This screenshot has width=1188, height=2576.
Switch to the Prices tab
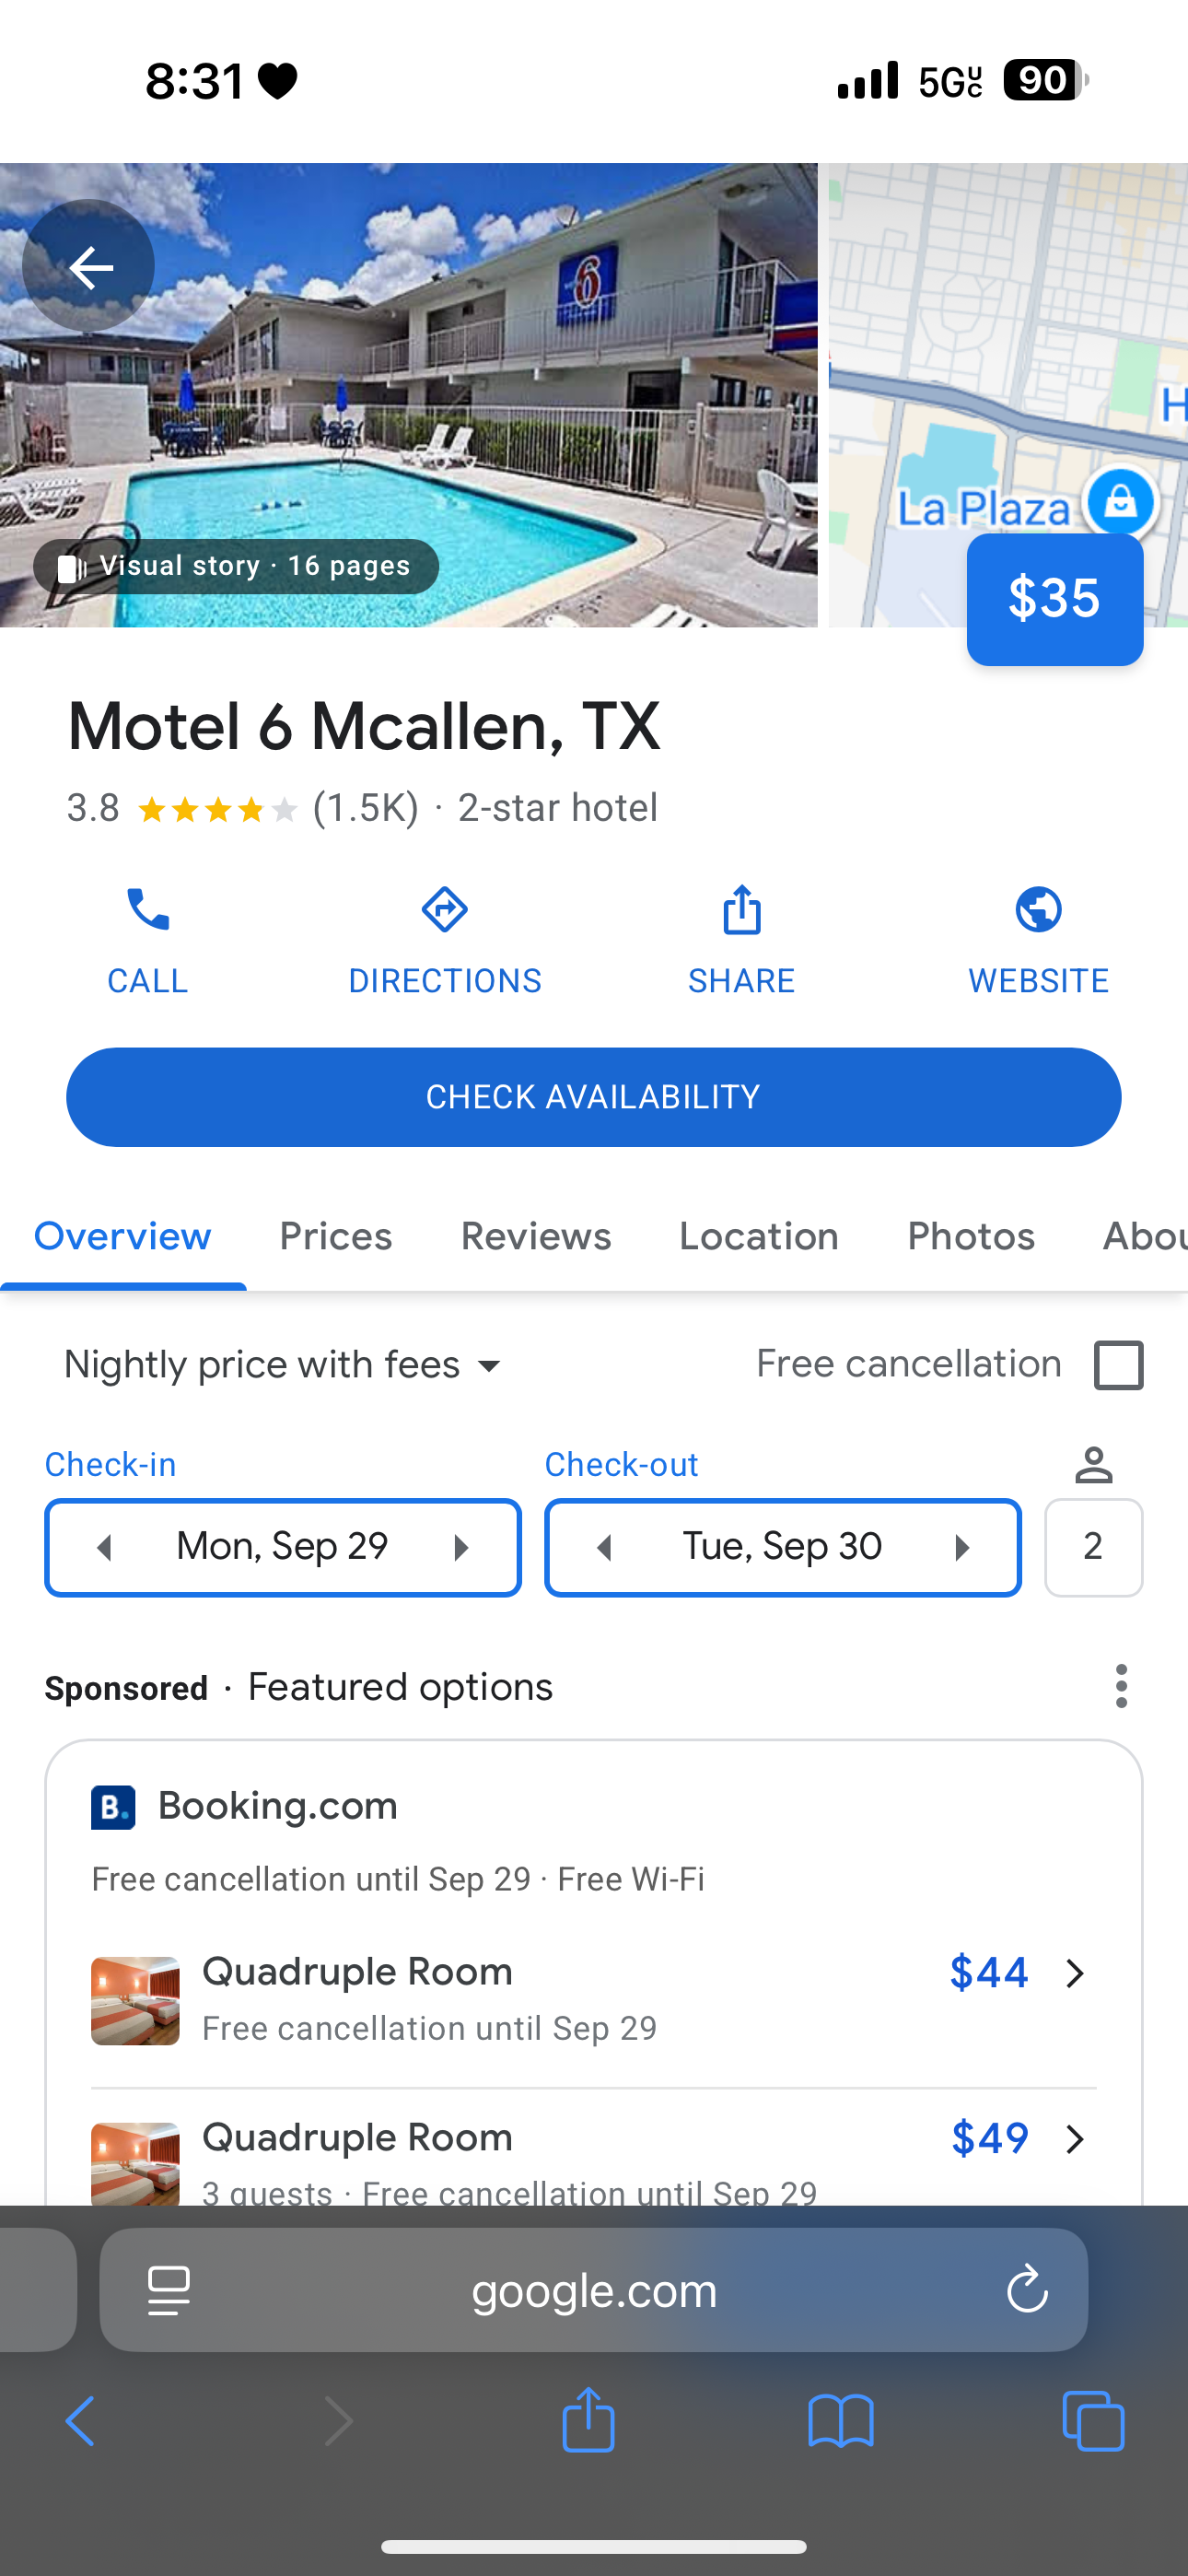click(335, 1237)
